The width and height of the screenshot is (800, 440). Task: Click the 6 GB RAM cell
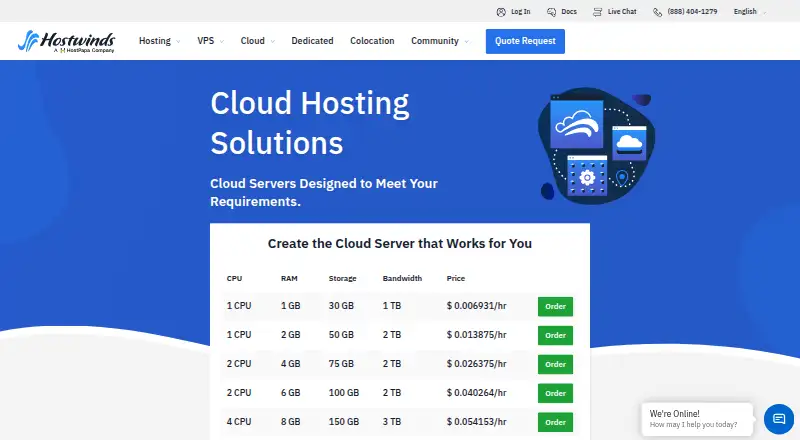click(290, 393)
